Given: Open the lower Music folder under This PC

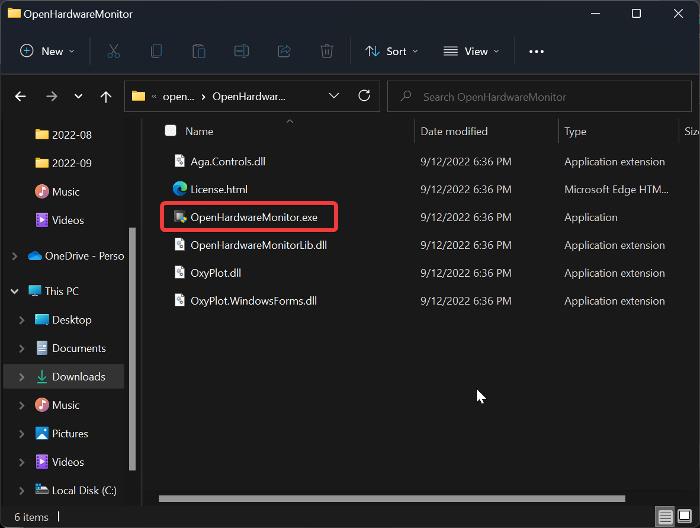Looking at the screenshot, I should click(x=57, y=405).
